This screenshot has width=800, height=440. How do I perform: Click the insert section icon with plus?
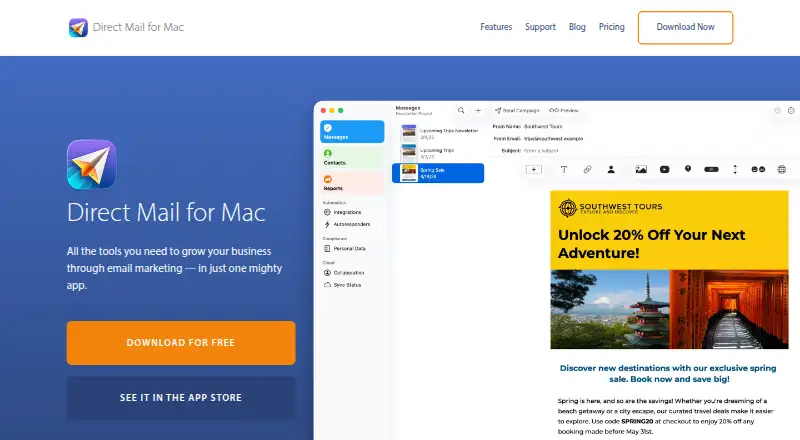[x=534, y=169]
